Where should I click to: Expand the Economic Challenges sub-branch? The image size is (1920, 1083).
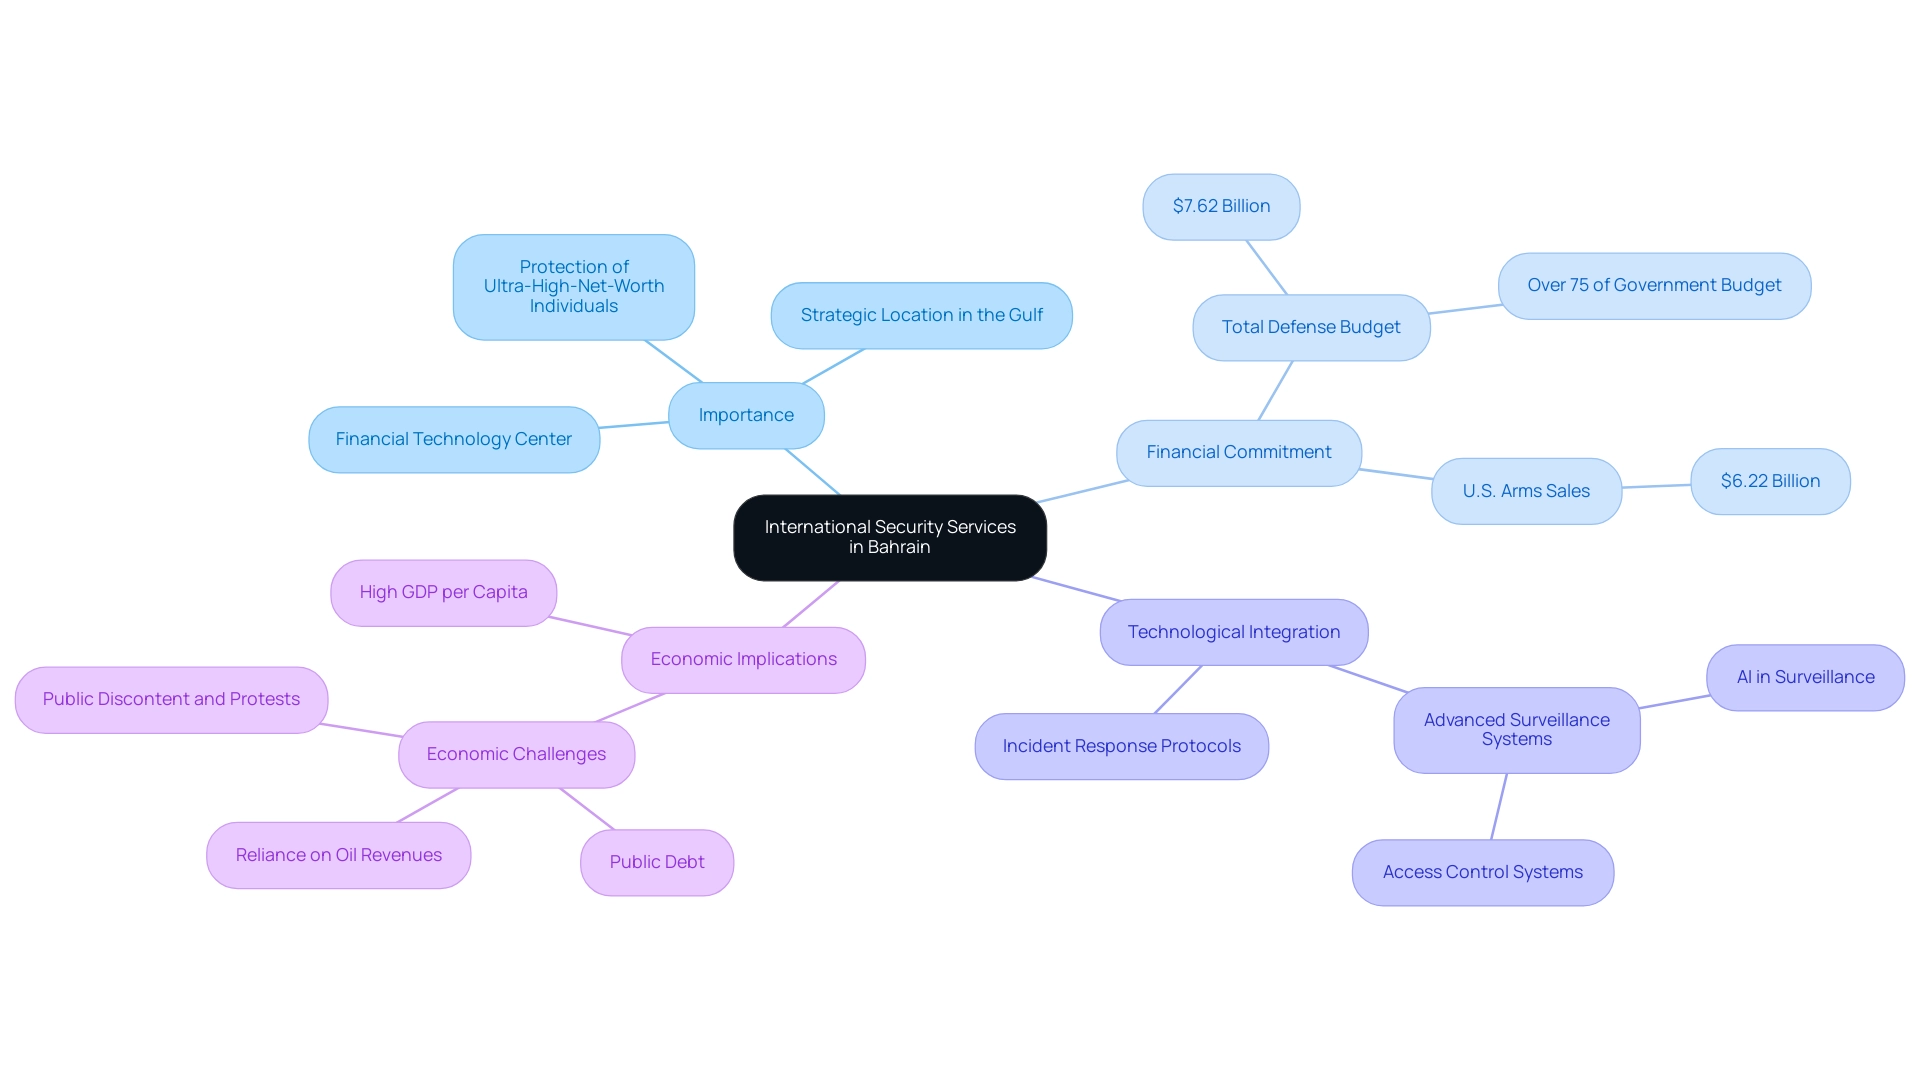pyautogui.click(x=517, y=753)
